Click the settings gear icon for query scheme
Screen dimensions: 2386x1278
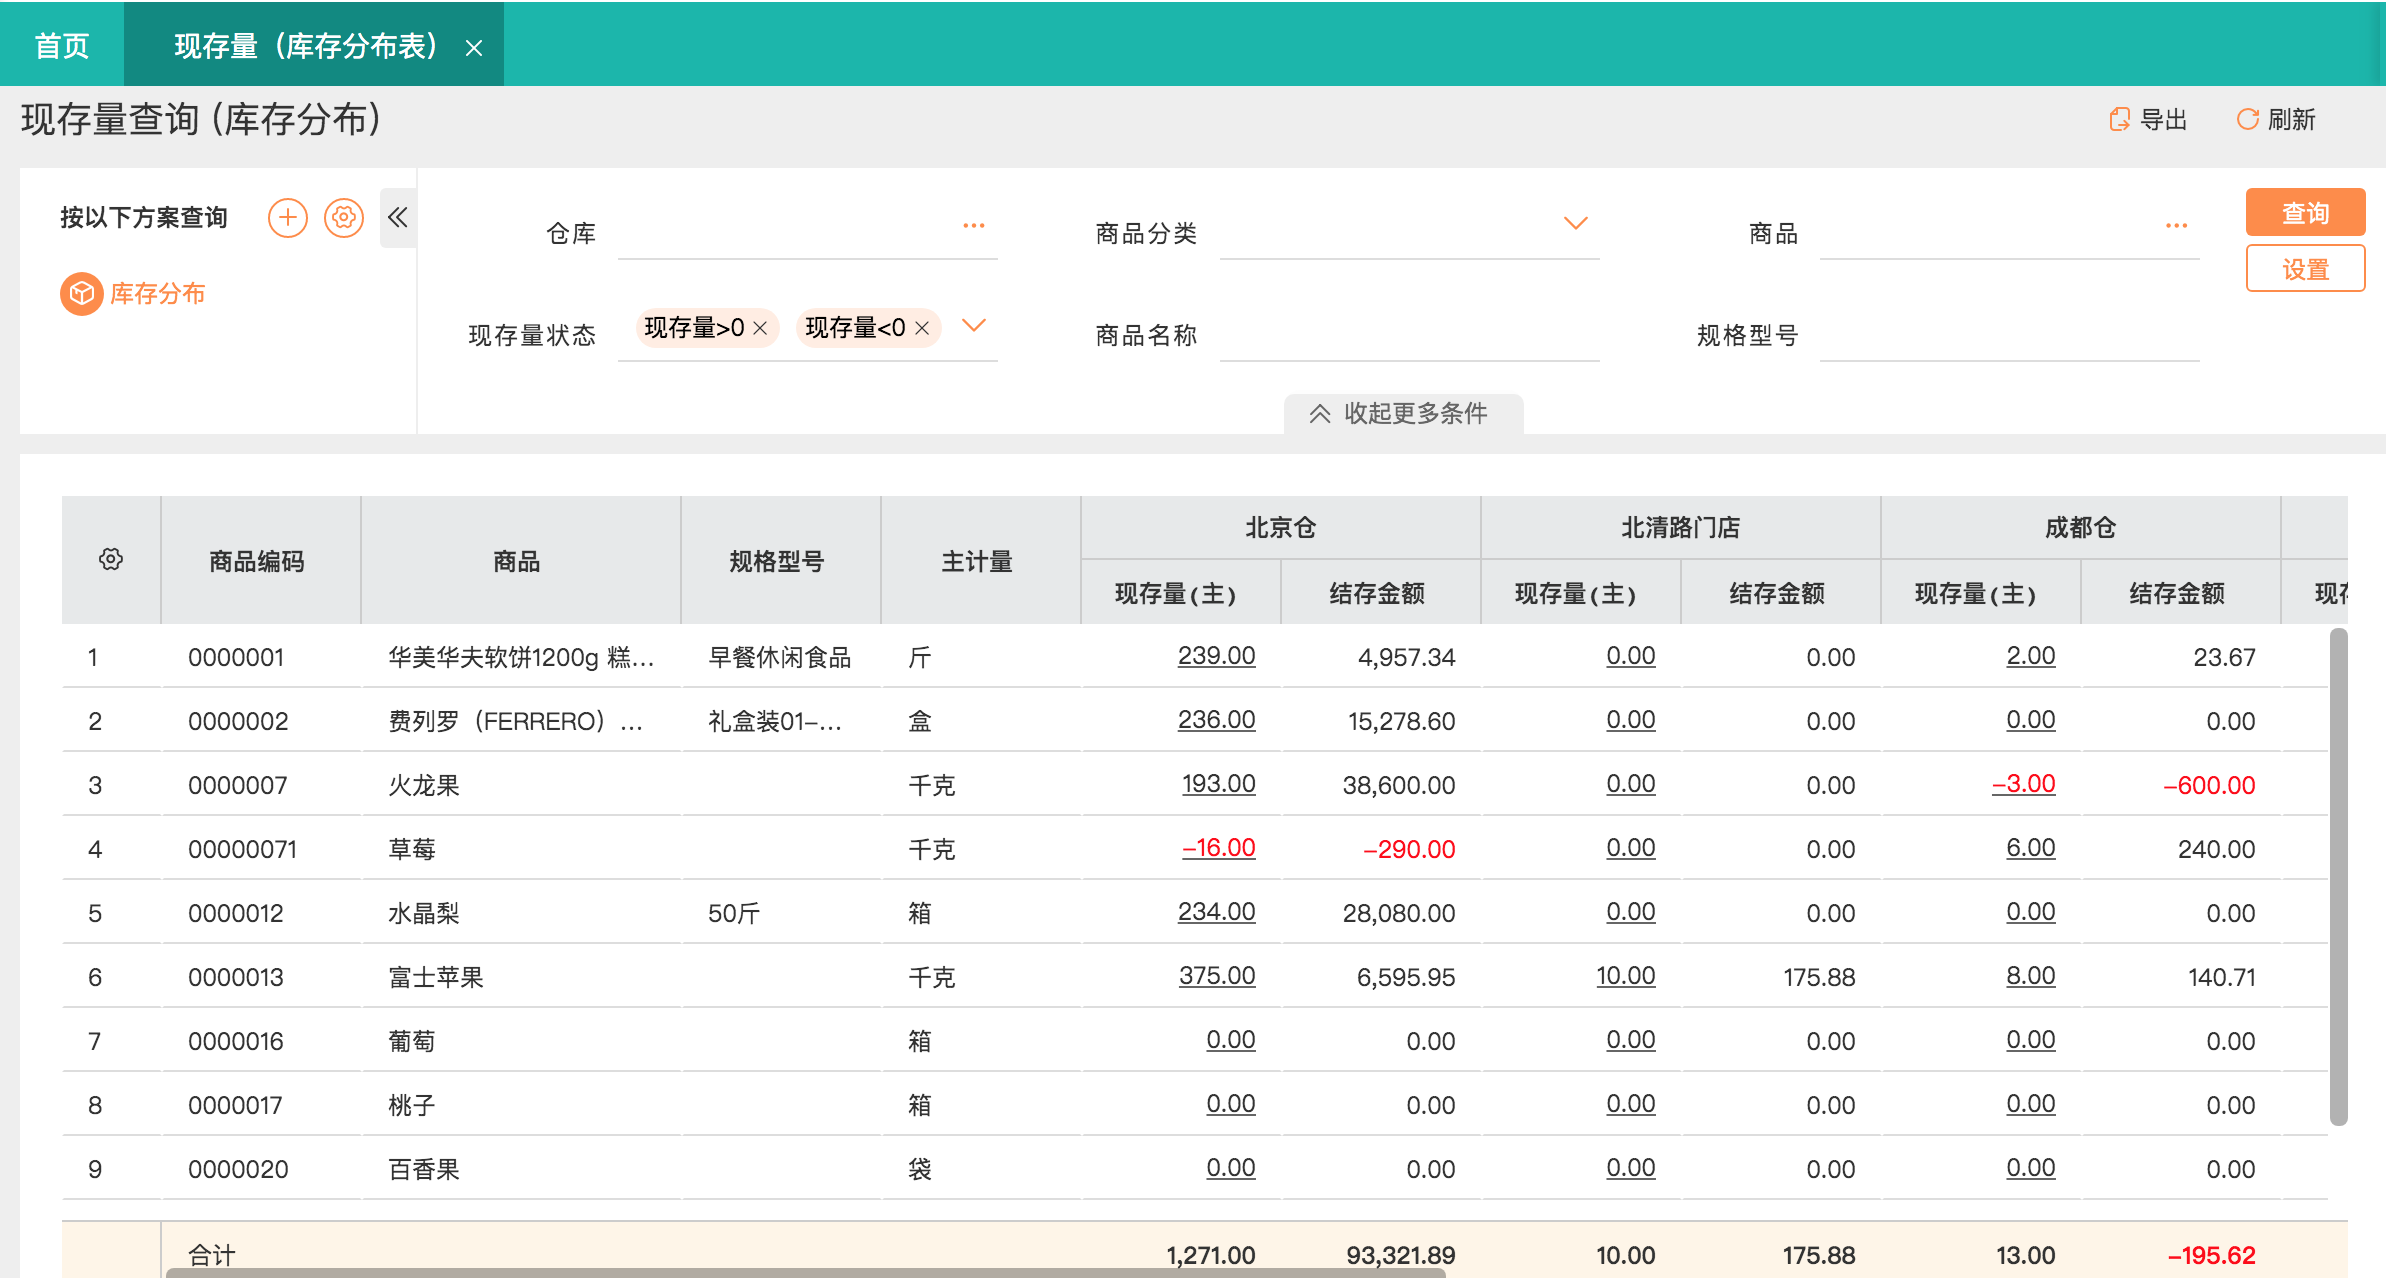[342, 218]
